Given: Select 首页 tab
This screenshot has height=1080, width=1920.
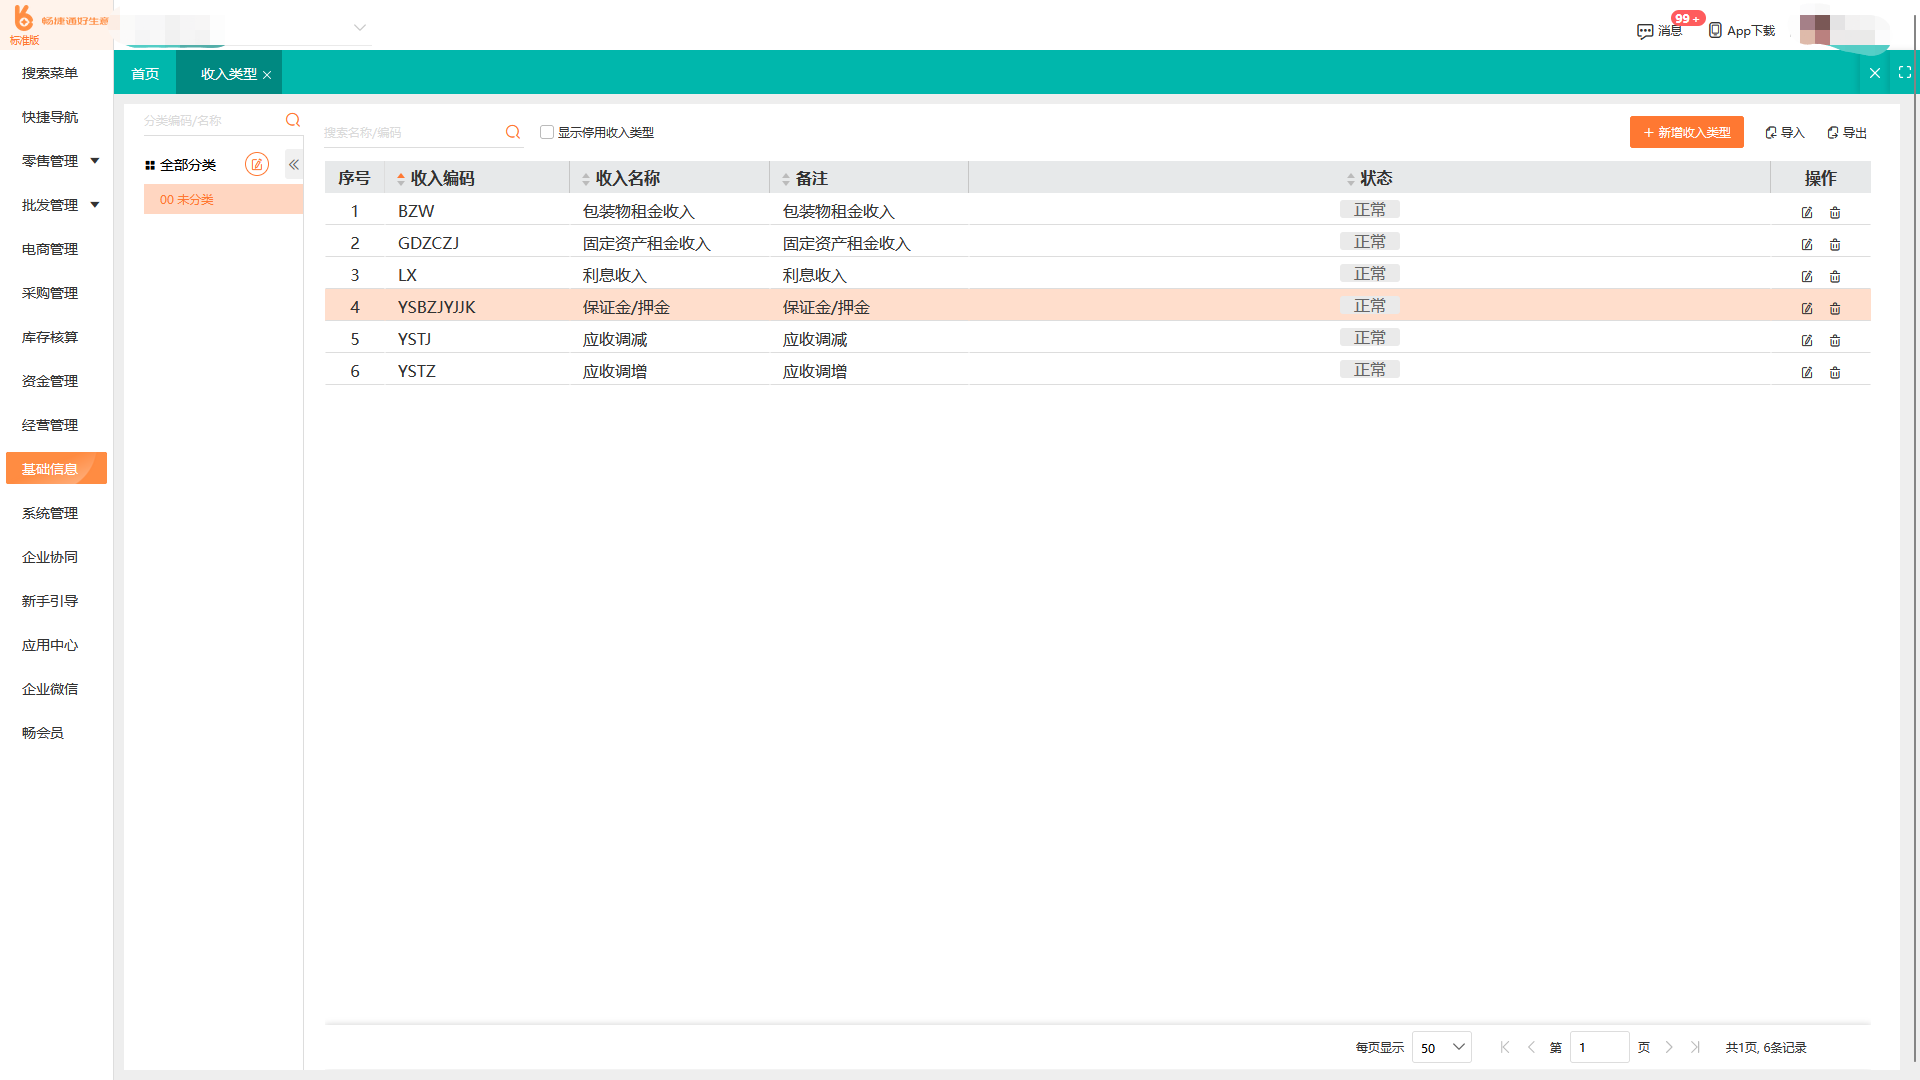Looking at the screenshot, I should coord(145,74).
